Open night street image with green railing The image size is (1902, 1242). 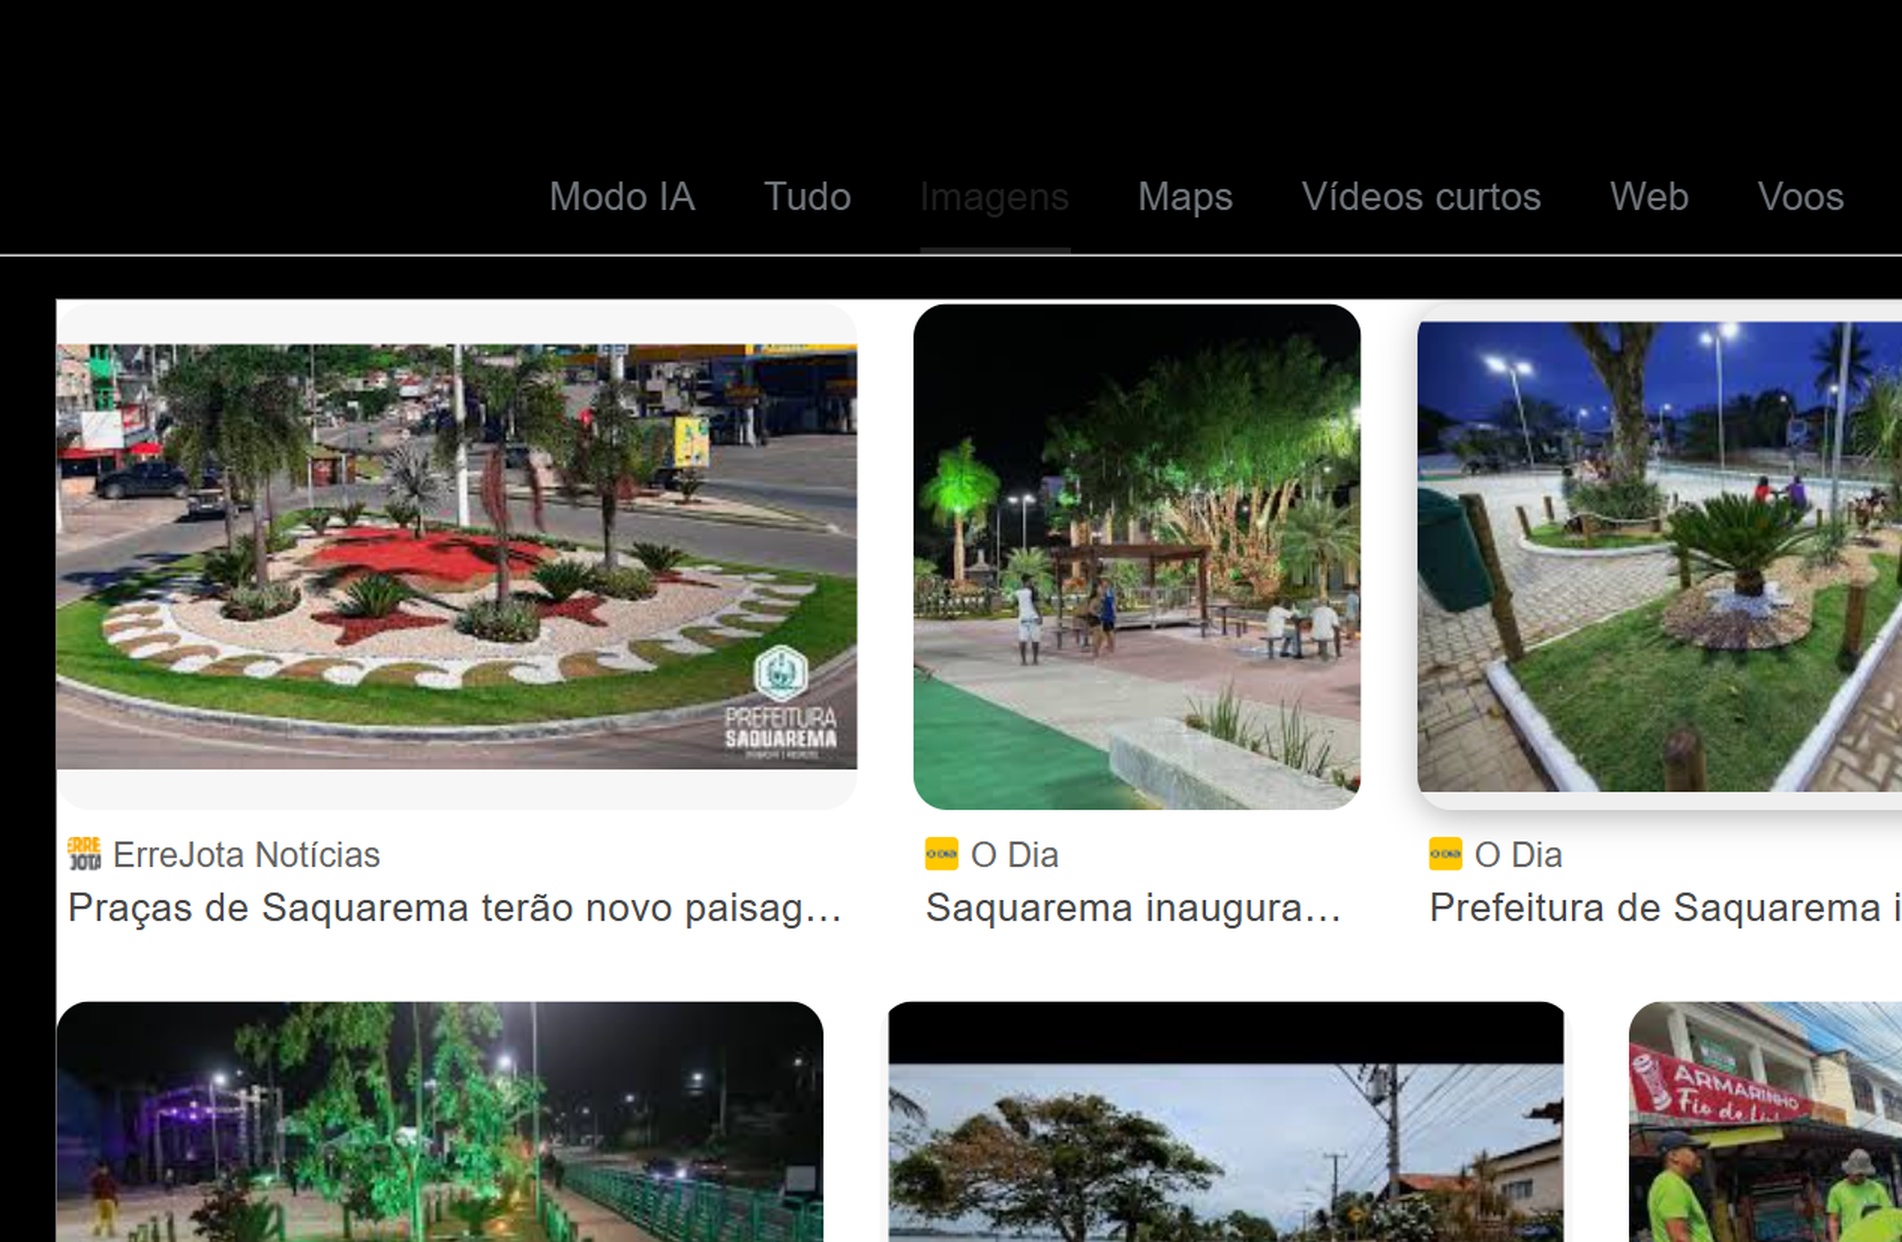point(440,1122)
